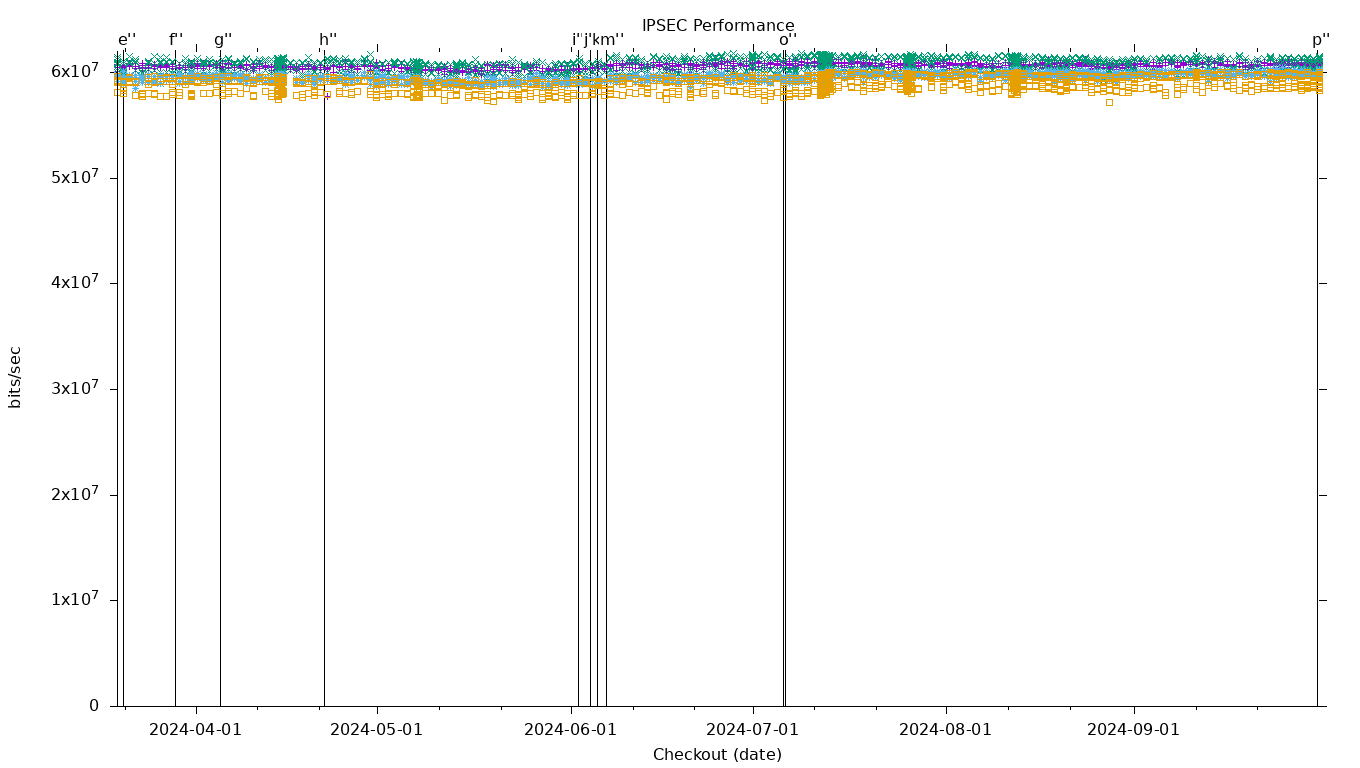Select the o'' event marker line
This screenshot has height=768, width=1360.
click(x=784, y=400)
